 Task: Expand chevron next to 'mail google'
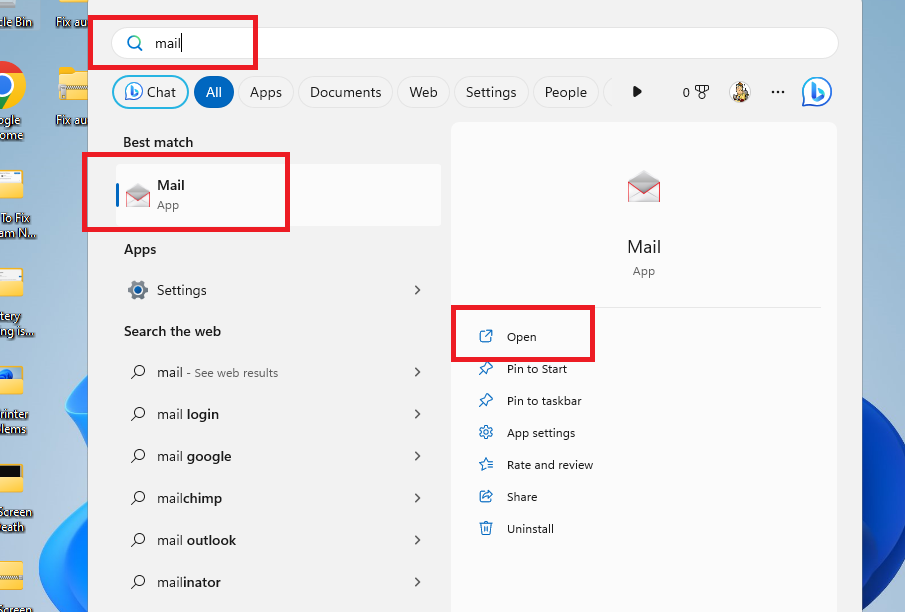point(417,456)
